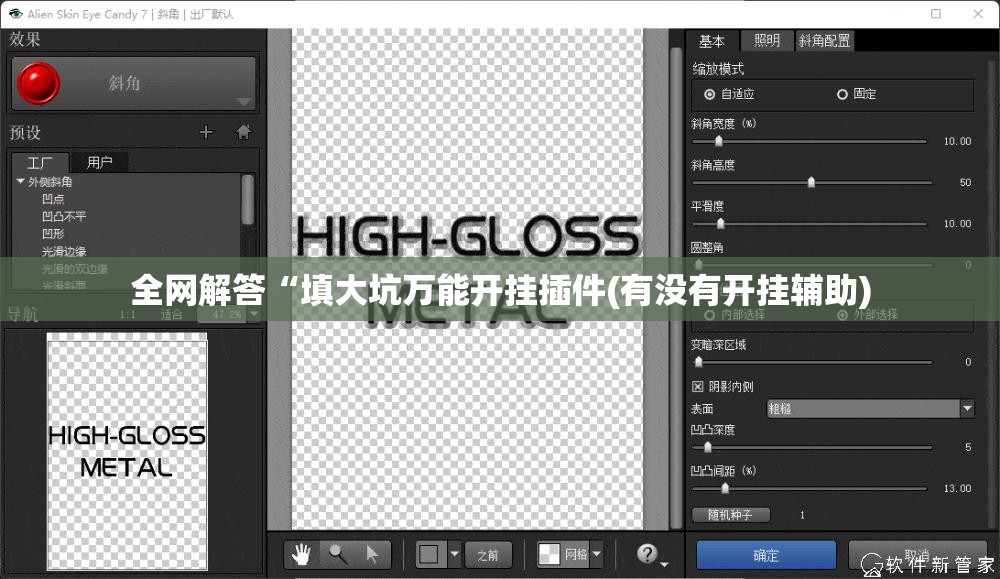Click the plus icon to add preset
The height and width of the screenshot is (579, 1000).
pyautogui.click(x=206, y=132)
